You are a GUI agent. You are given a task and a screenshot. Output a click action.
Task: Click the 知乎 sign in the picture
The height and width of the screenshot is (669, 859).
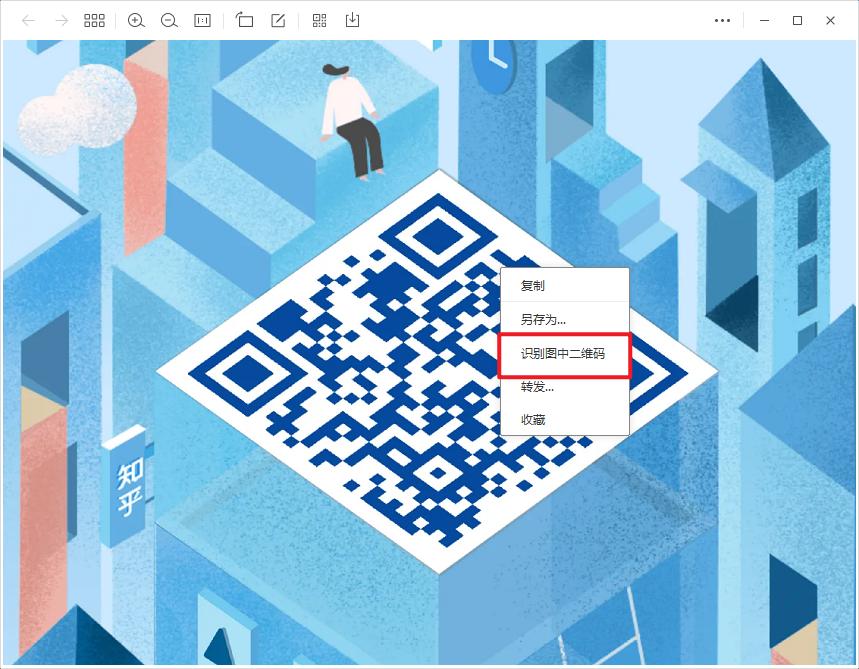(x=130, y=485)
